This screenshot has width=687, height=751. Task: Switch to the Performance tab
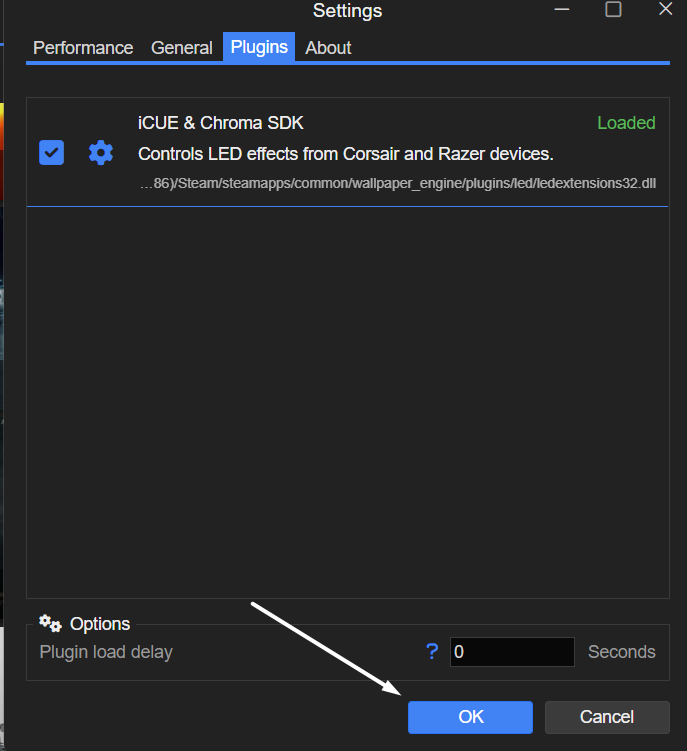(x=83, y=48)
